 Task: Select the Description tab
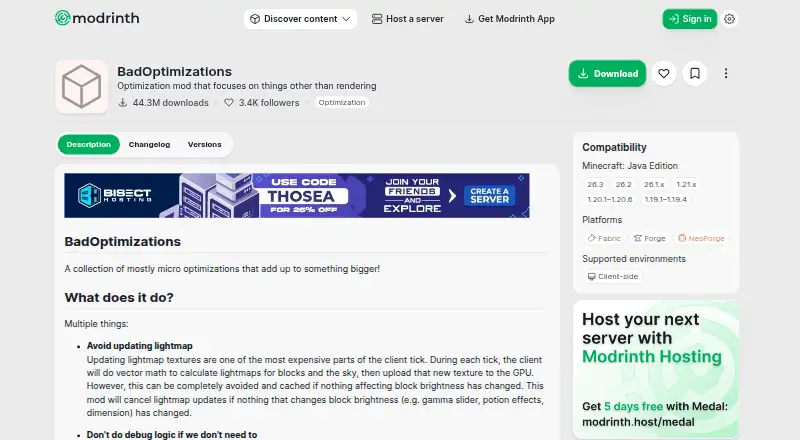[x=89, y=144]
